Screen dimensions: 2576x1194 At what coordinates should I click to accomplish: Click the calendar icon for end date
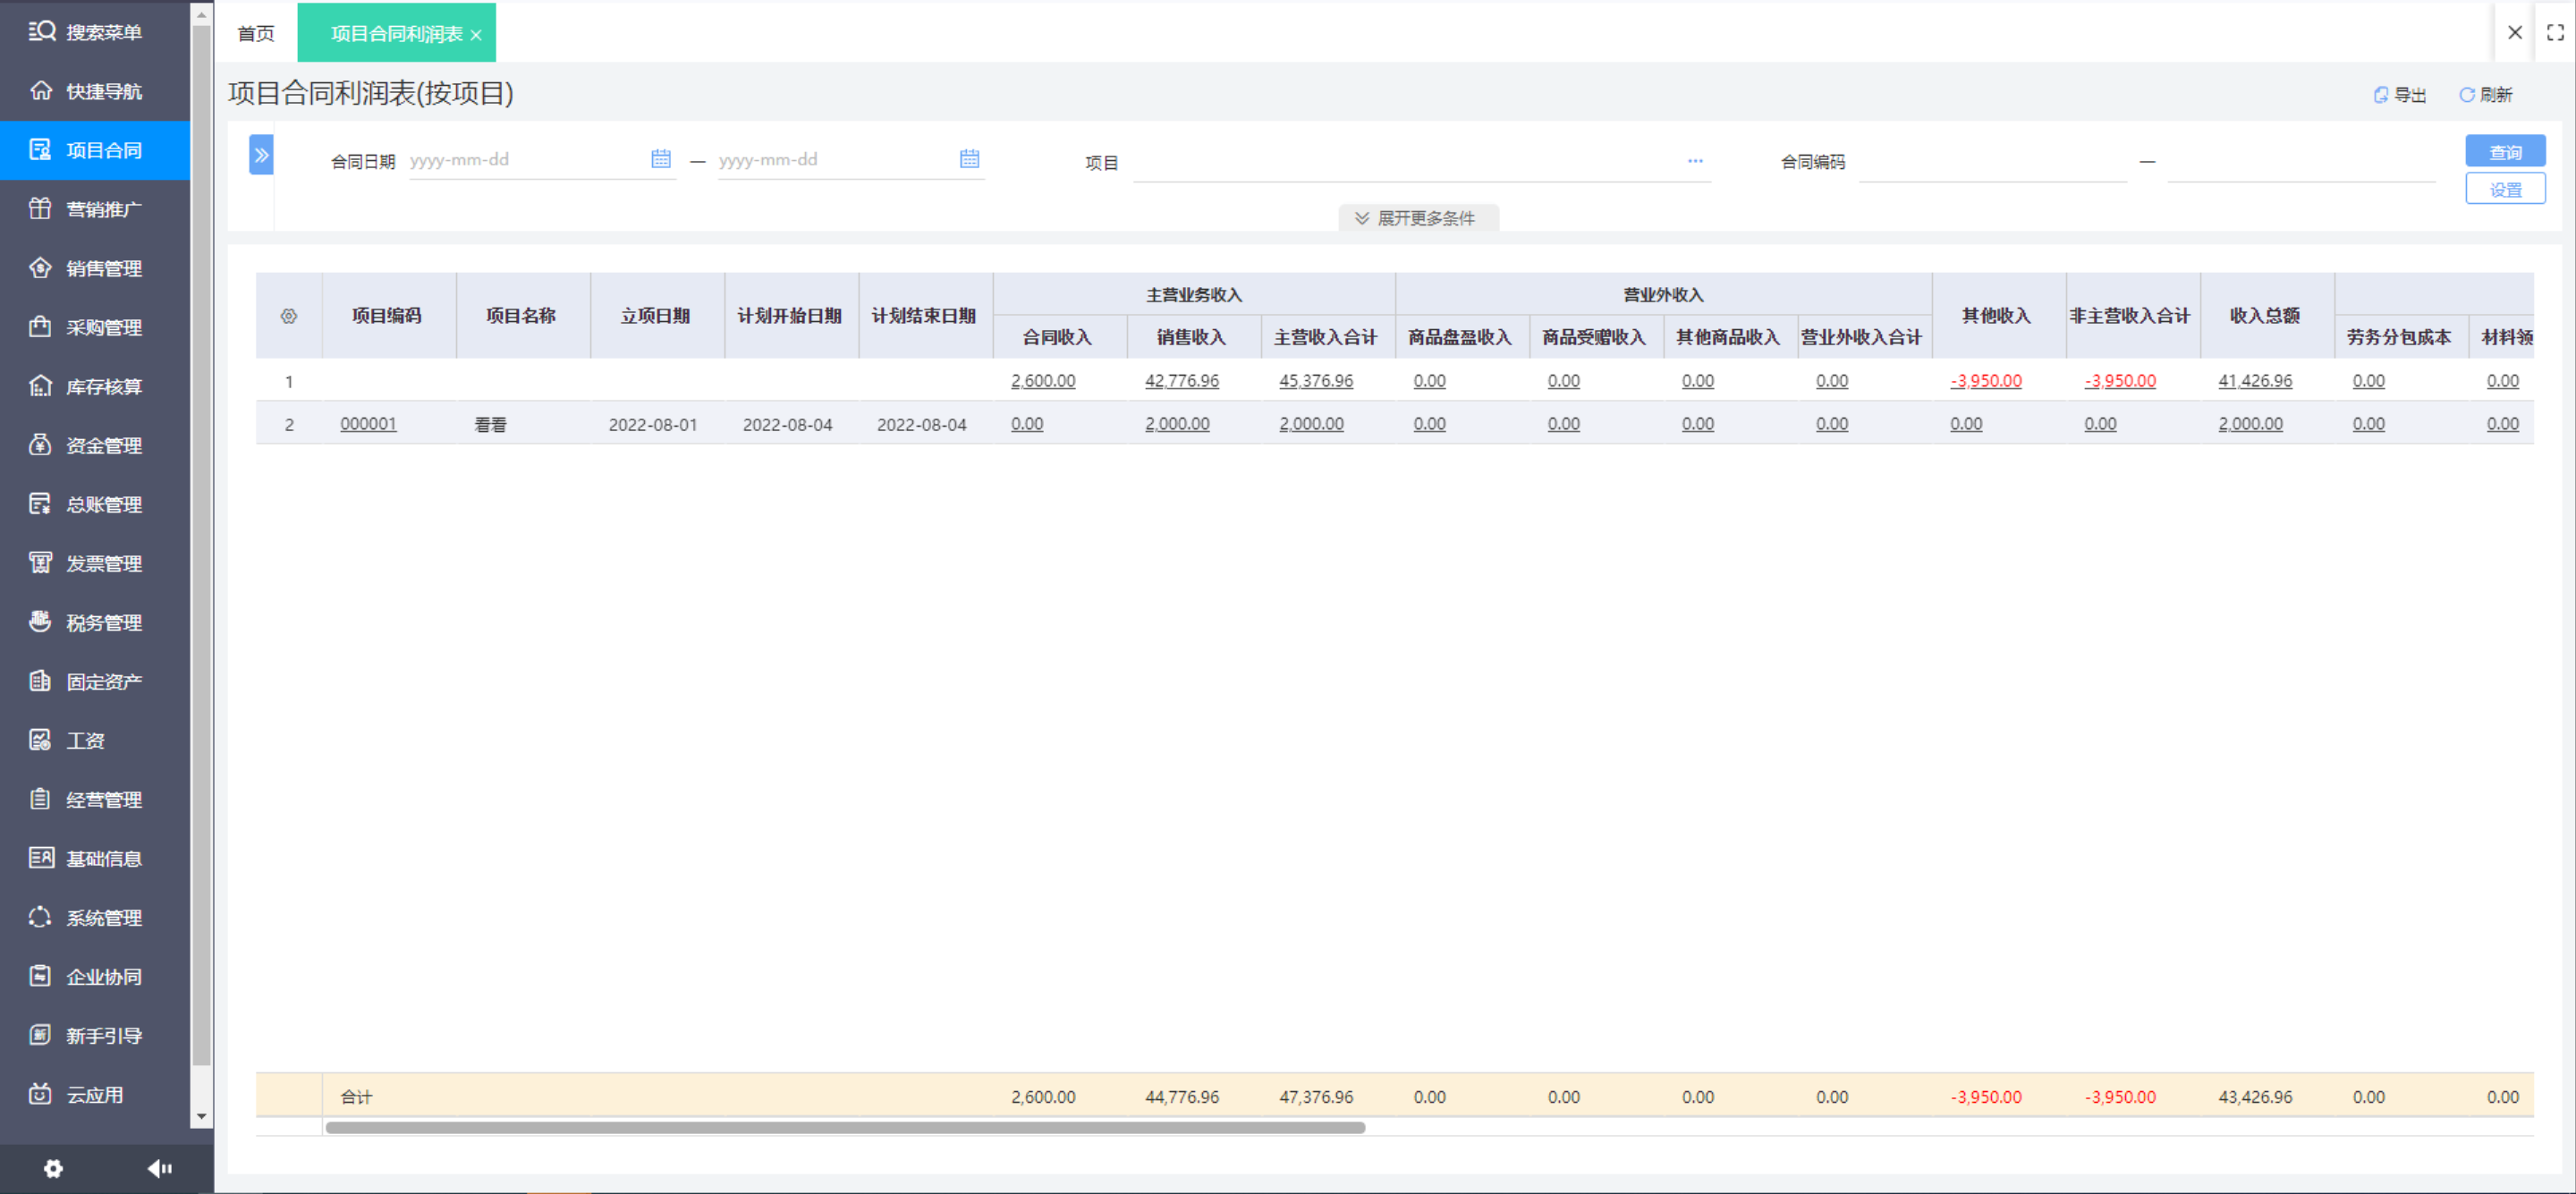click(x=970, y=159)
